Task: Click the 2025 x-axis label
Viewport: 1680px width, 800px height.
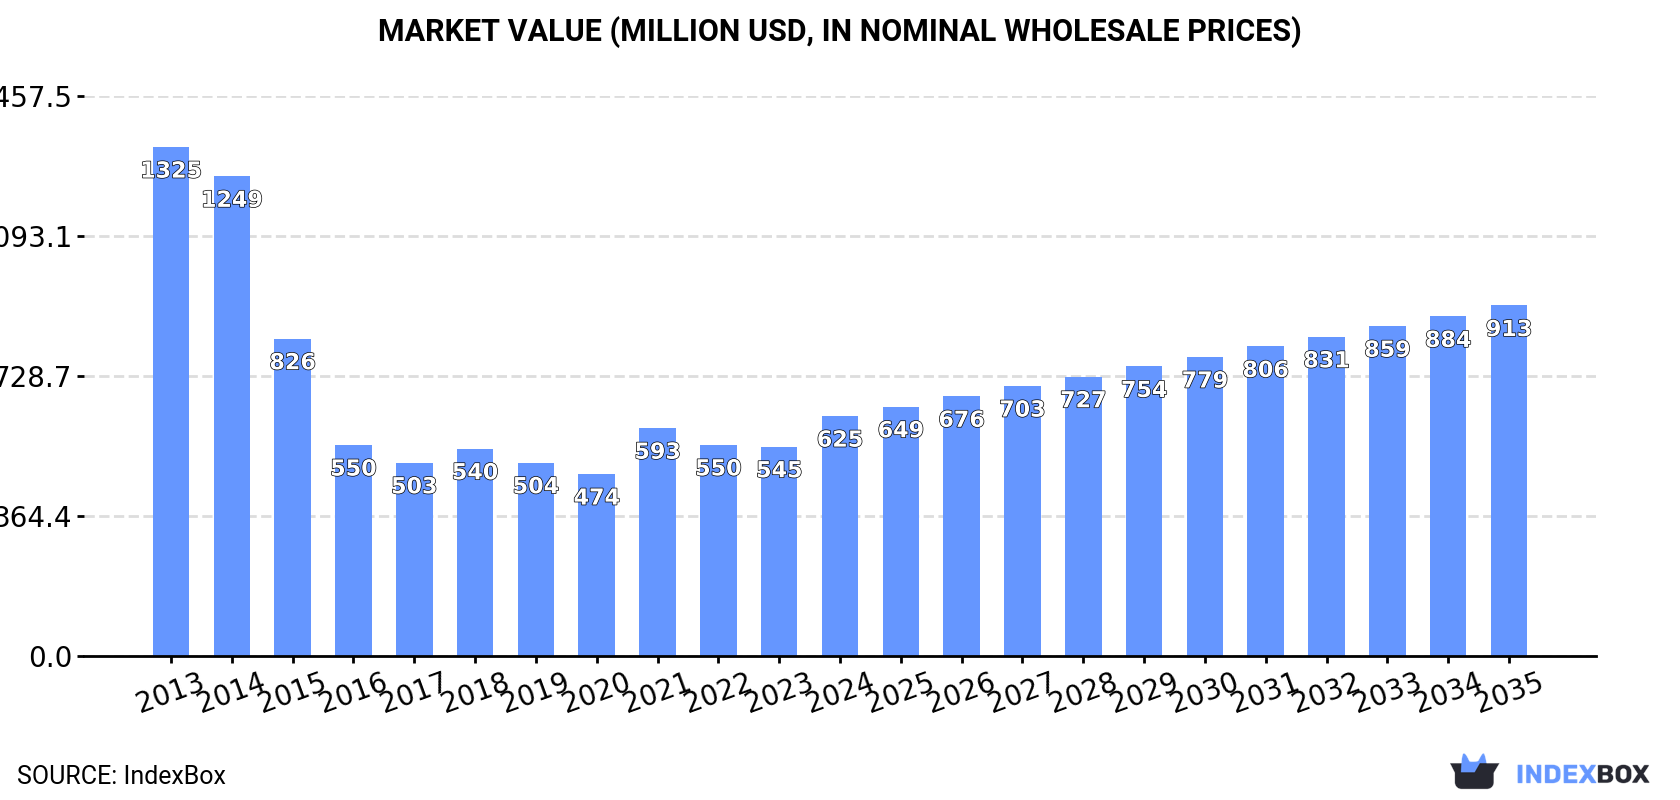Action: click(x=901, y=693)
